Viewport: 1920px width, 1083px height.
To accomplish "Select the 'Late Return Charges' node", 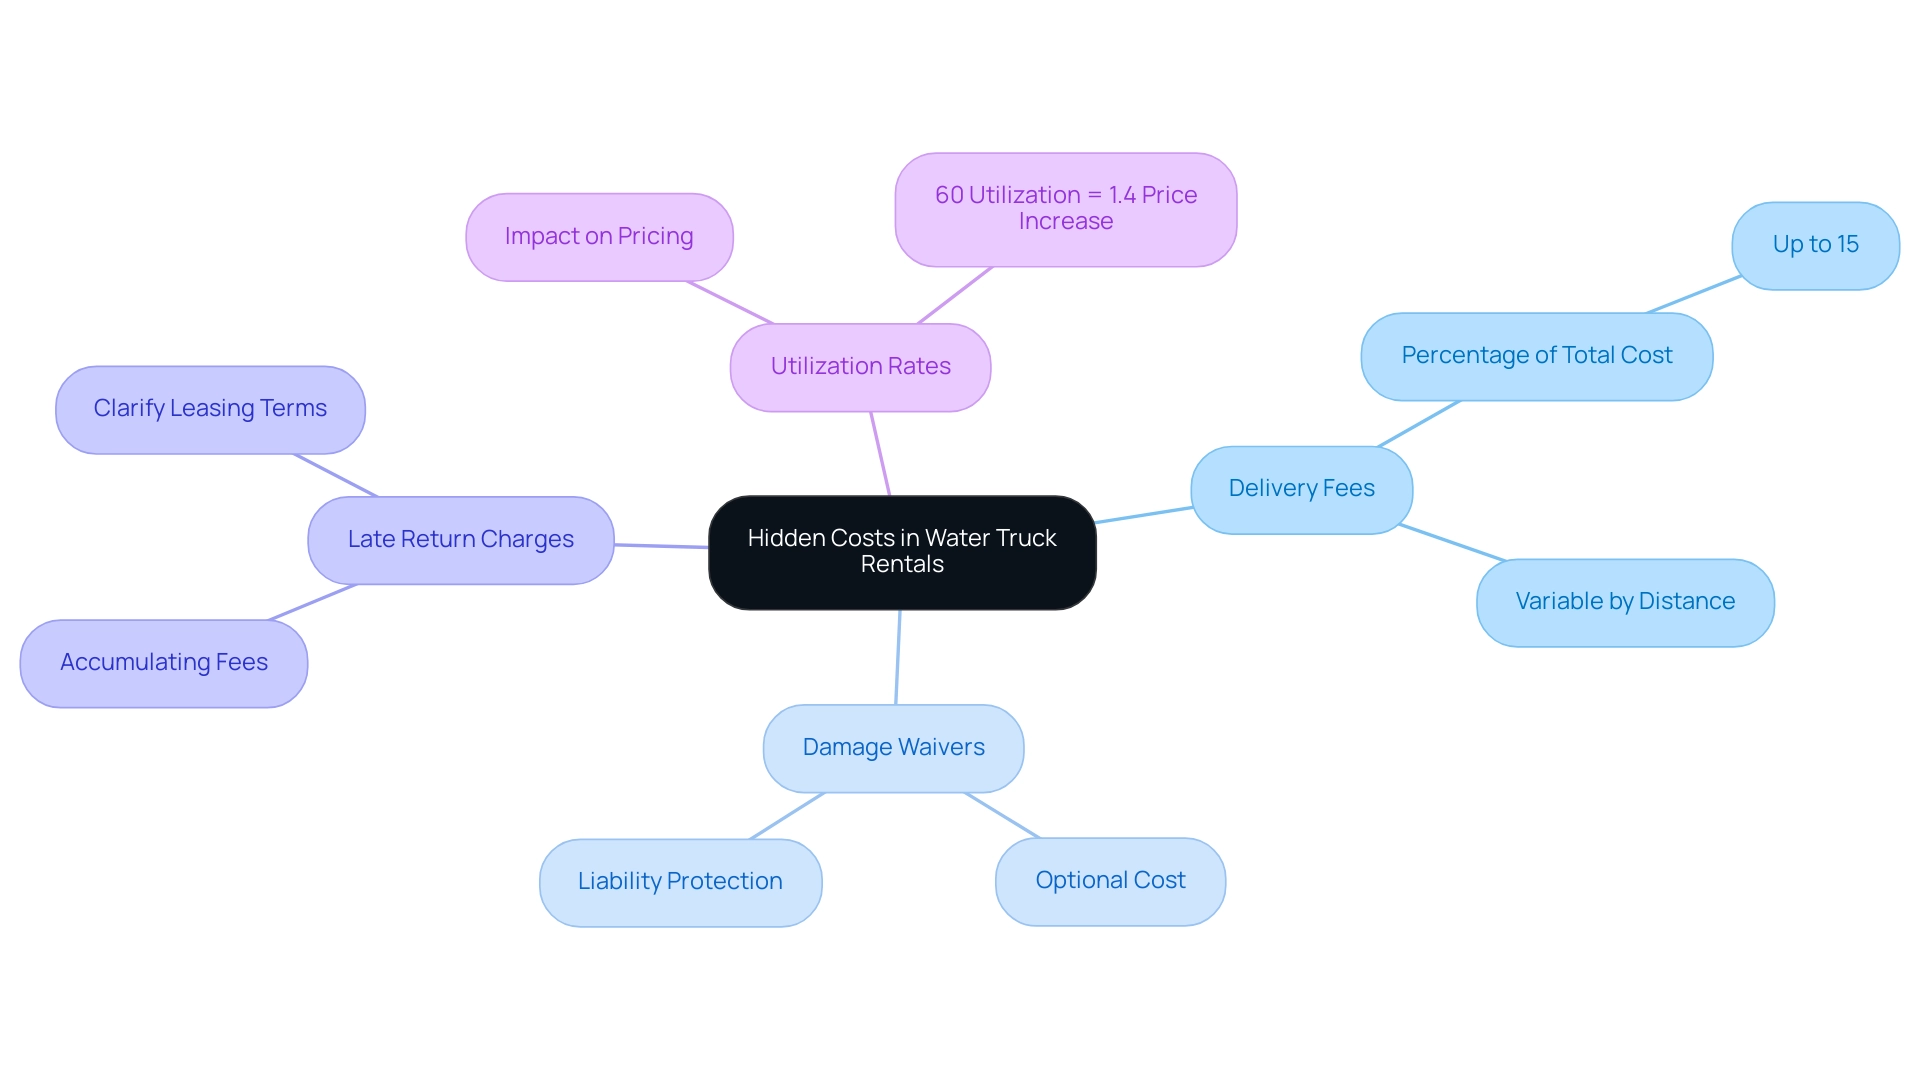I will tap(458, 538).
